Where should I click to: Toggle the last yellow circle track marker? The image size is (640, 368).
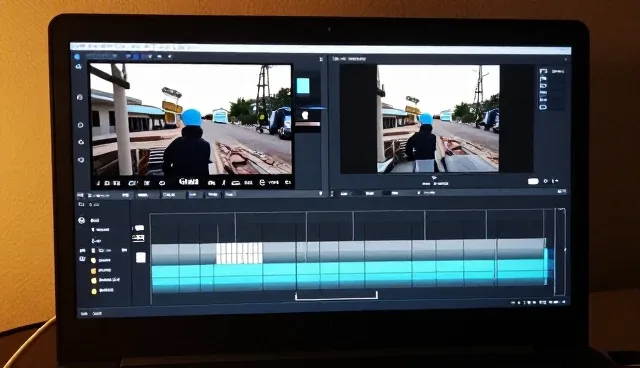pyautogui.click(x=94, y=291)
